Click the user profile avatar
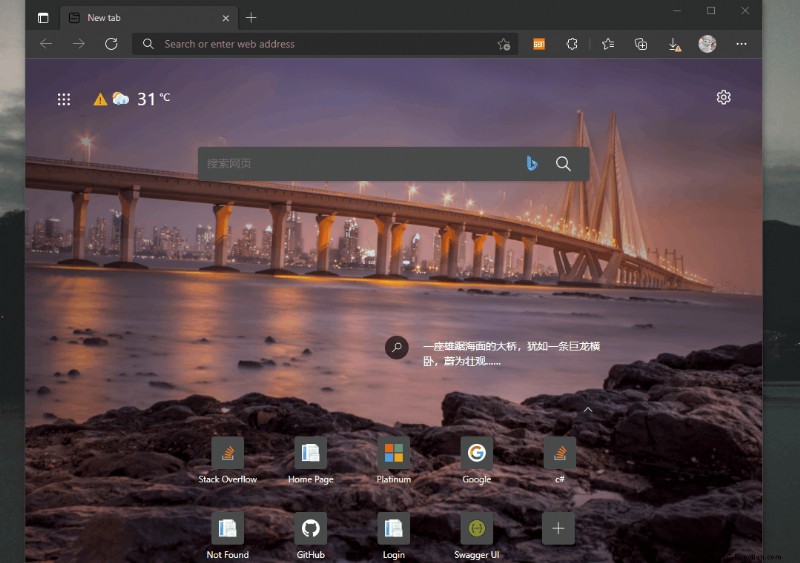Viewport: 800px width, 563px height. point(707,44)
